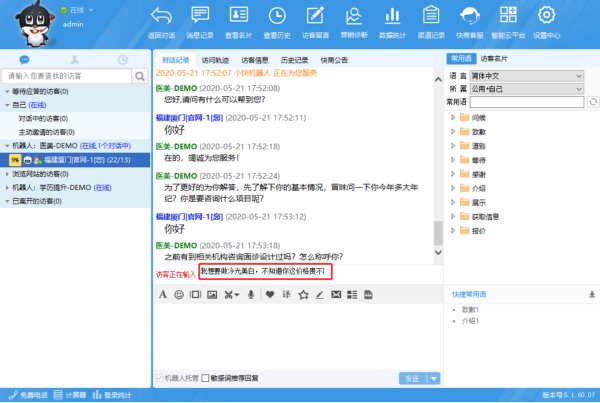The image size is (600, 403).
Task: Click font style A icon
Action: pyautogui.click(x=163, y=295)
